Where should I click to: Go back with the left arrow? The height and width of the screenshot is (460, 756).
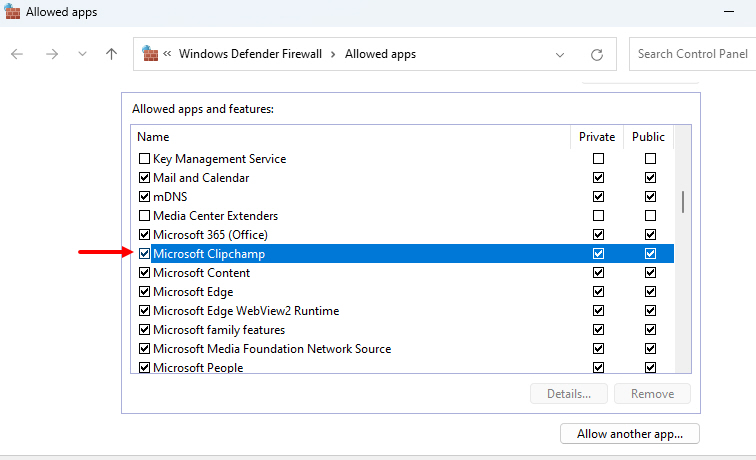tap(17, 54)
